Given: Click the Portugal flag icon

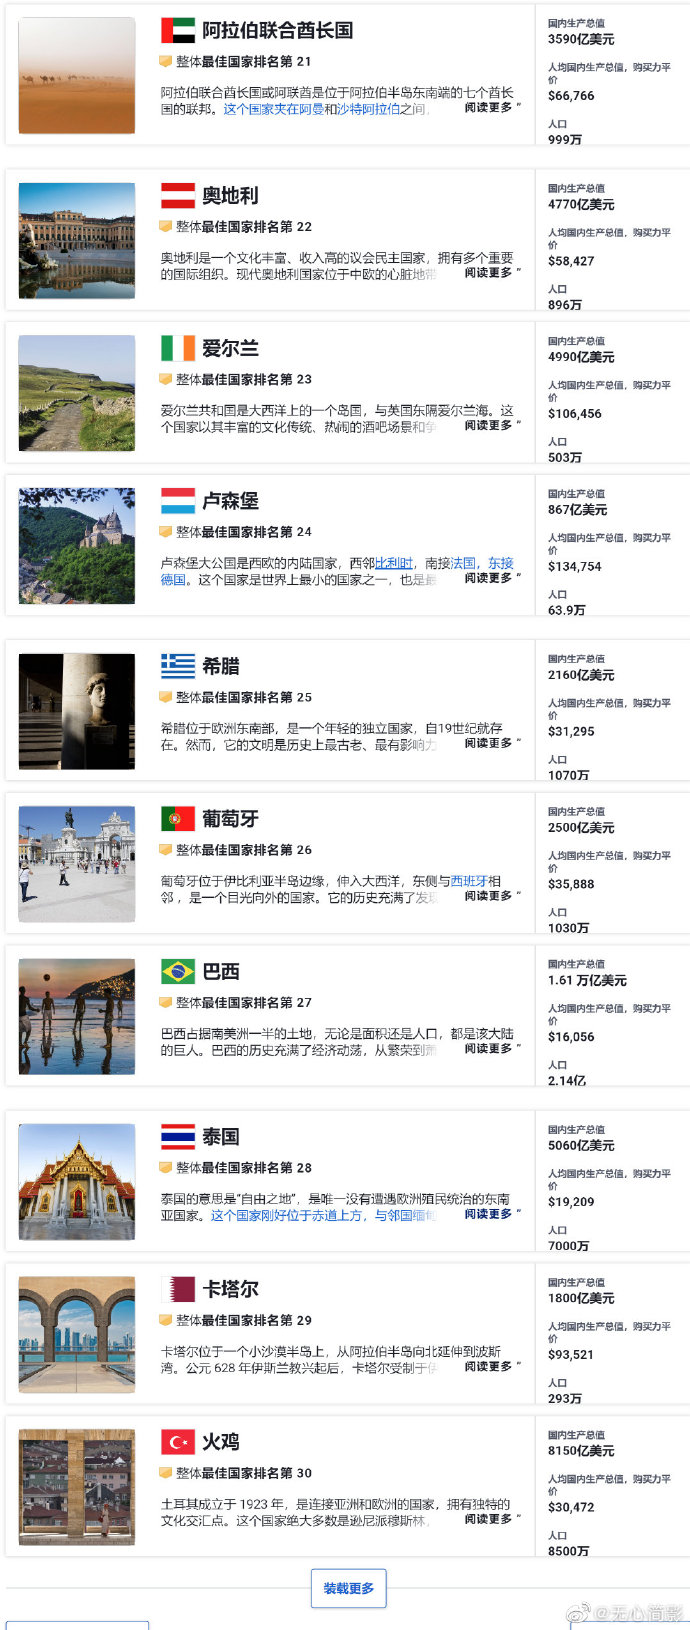Looking at the screenshot, I should pos(178,819).
